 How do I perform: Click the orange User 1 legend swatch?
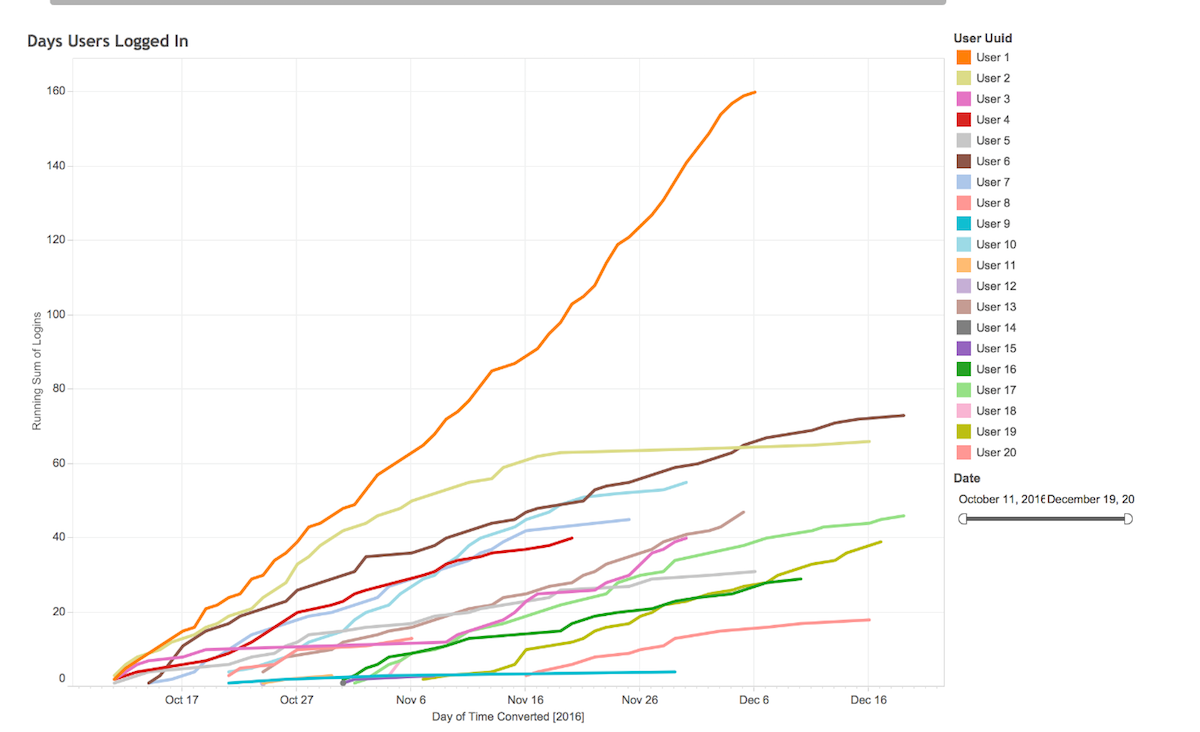[x=964, y=58]
